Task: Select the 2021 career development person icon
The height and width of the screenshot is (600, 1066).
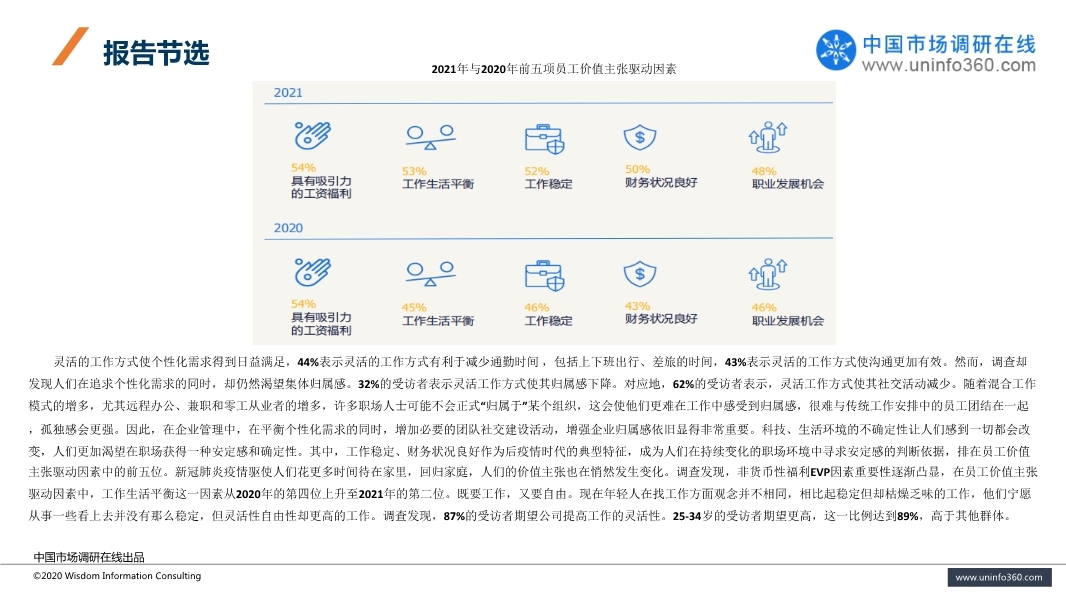Action: click(767, 139)
